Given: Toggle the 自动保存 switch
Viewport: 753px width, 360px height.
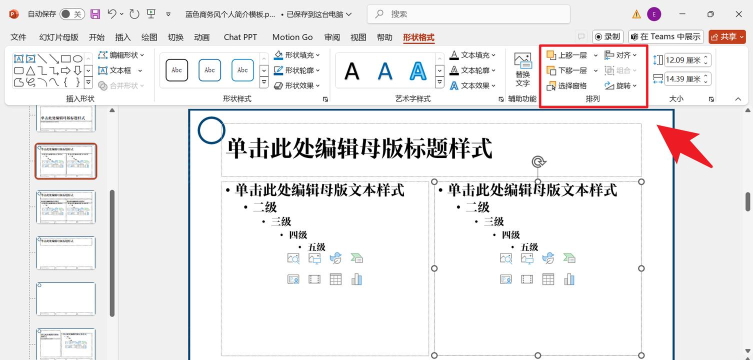Looking at the screenshot, I should [72, 14].
